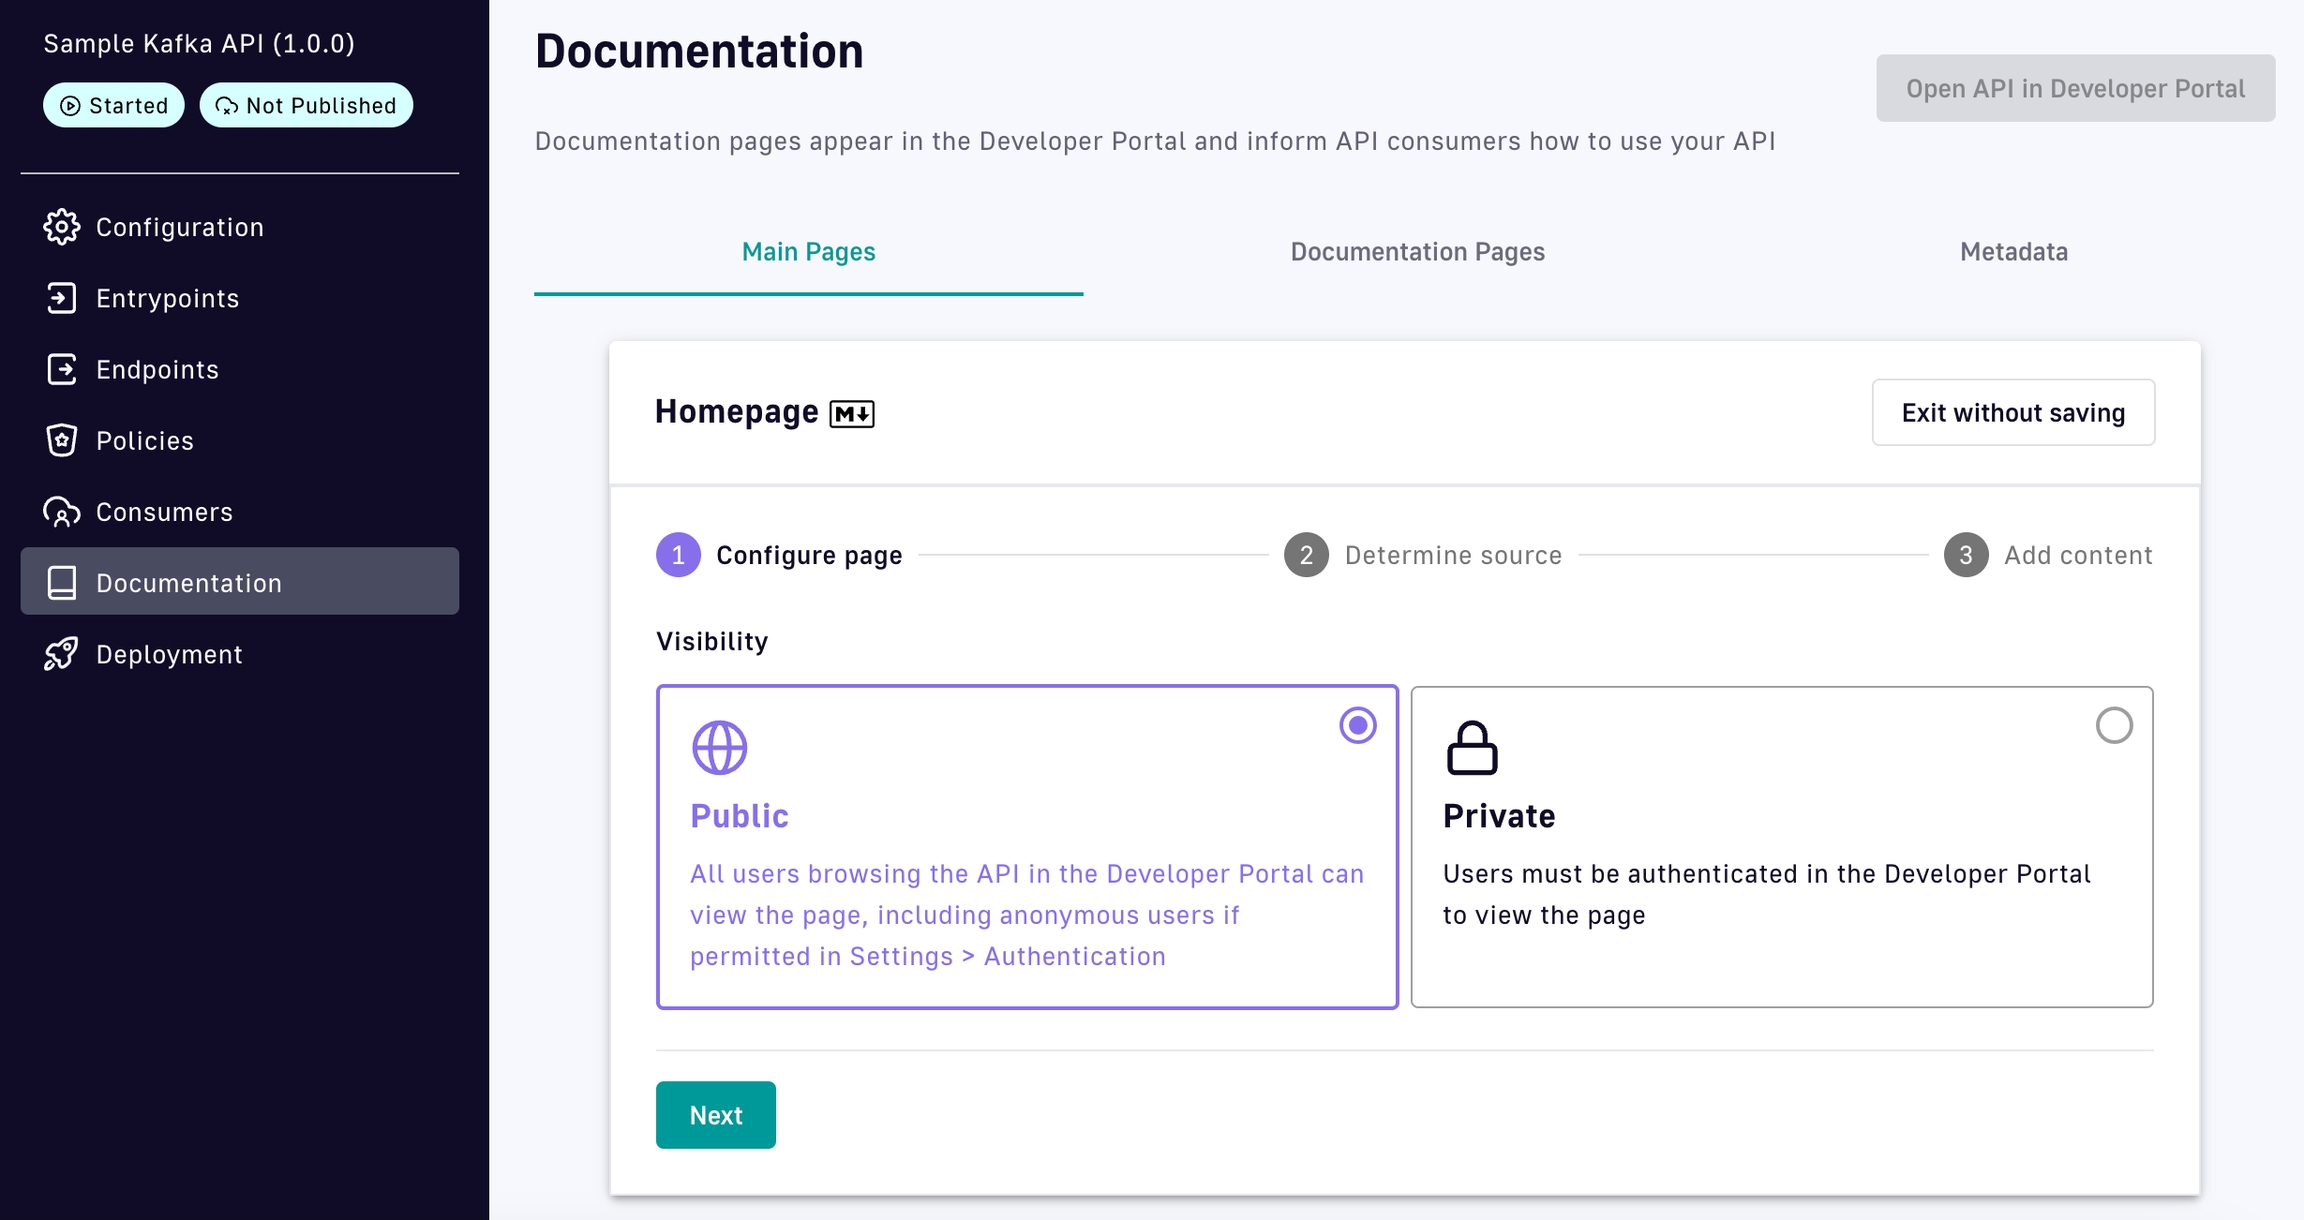
Task: Click the Consumers cloud-user icon
Action: tap(61, 512)
